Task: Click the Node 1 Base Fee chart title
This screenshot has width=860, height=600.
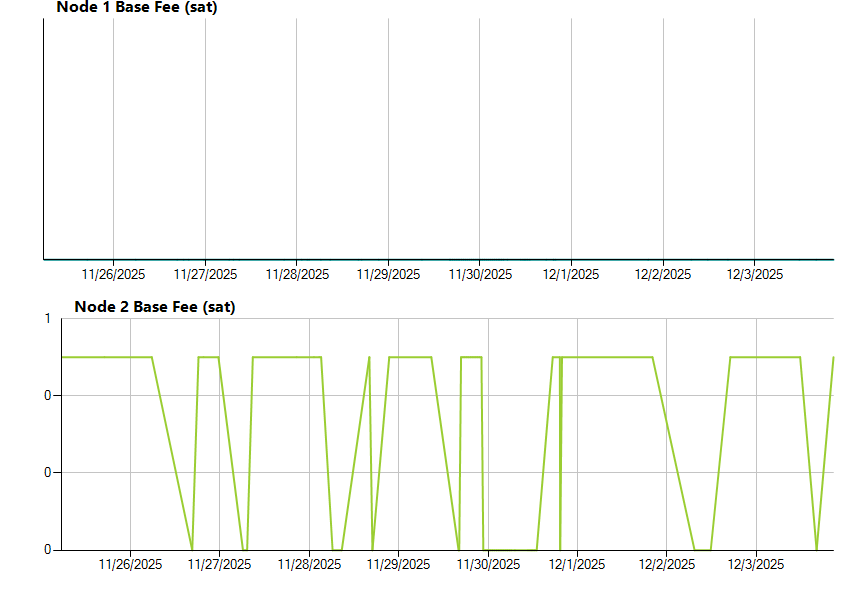Action: pos(137,8)
